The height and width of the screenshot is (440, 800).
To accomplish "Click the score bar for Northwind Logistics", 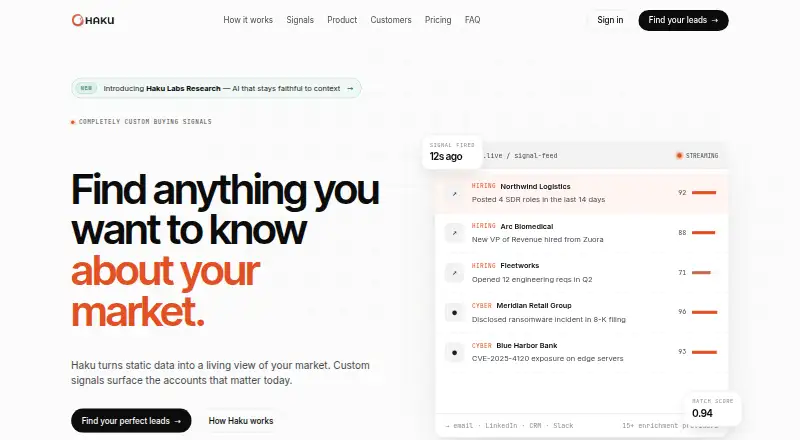I will pos(704,192).
